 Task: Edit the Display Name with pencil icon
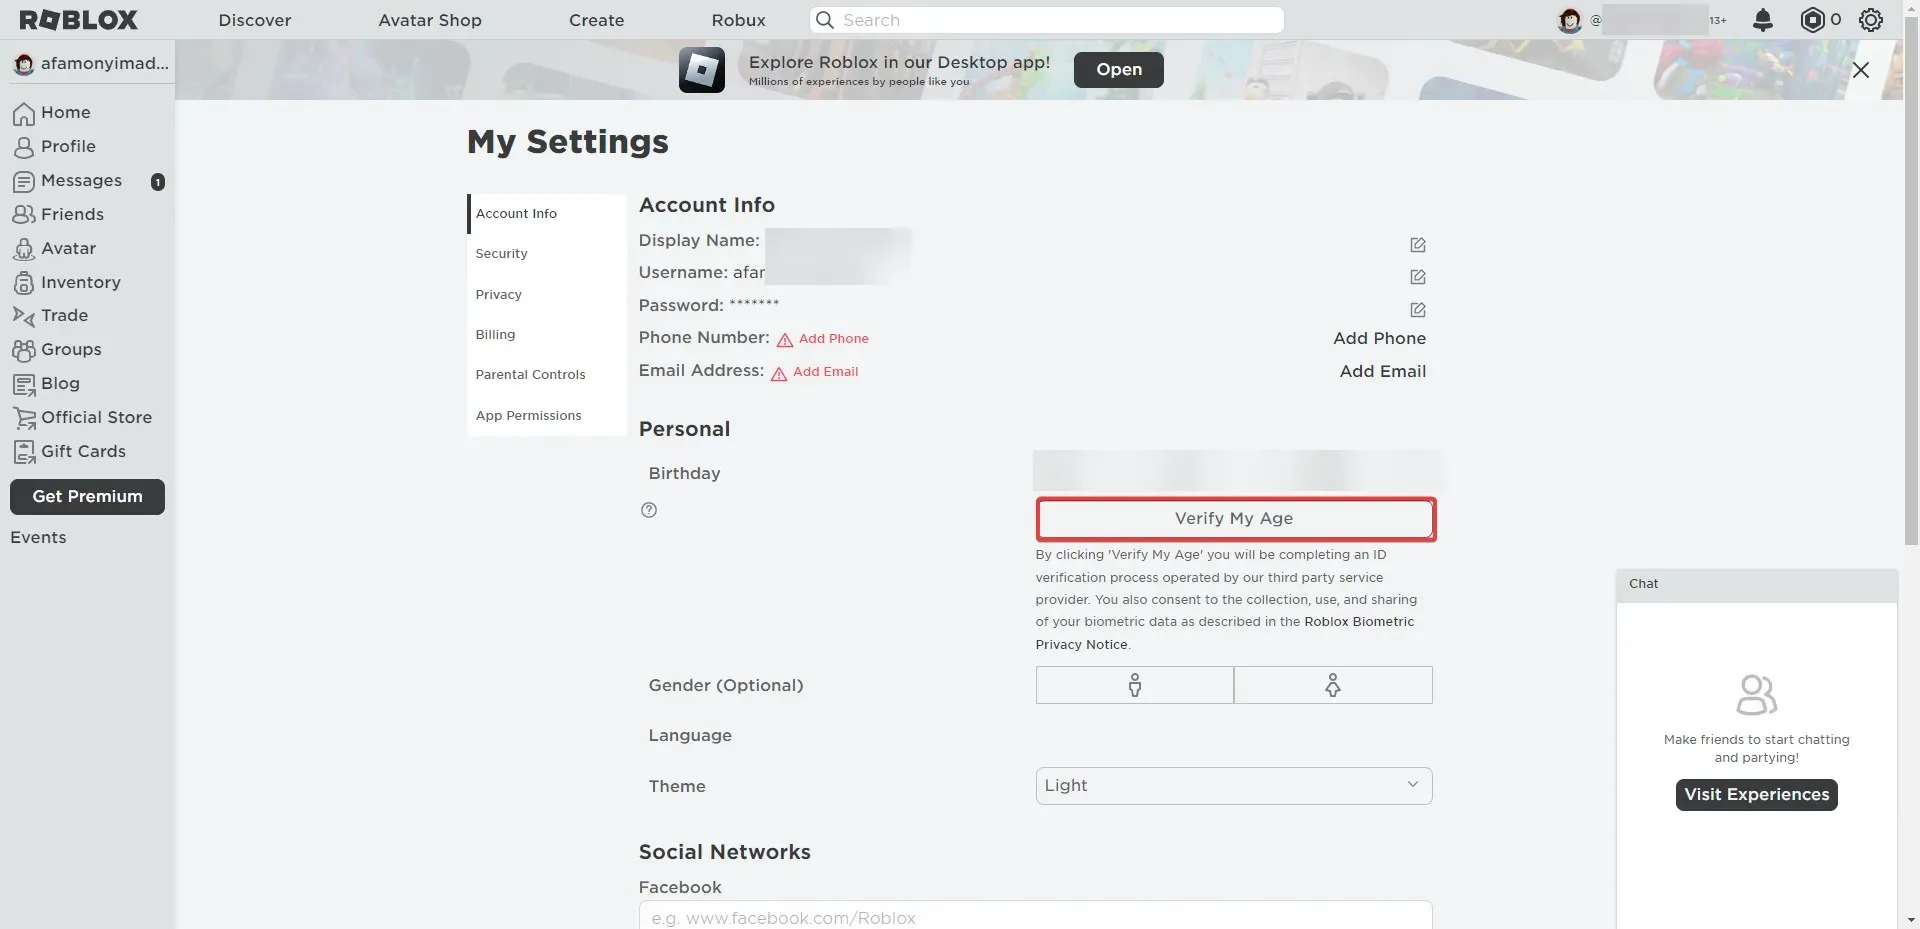1418,245
